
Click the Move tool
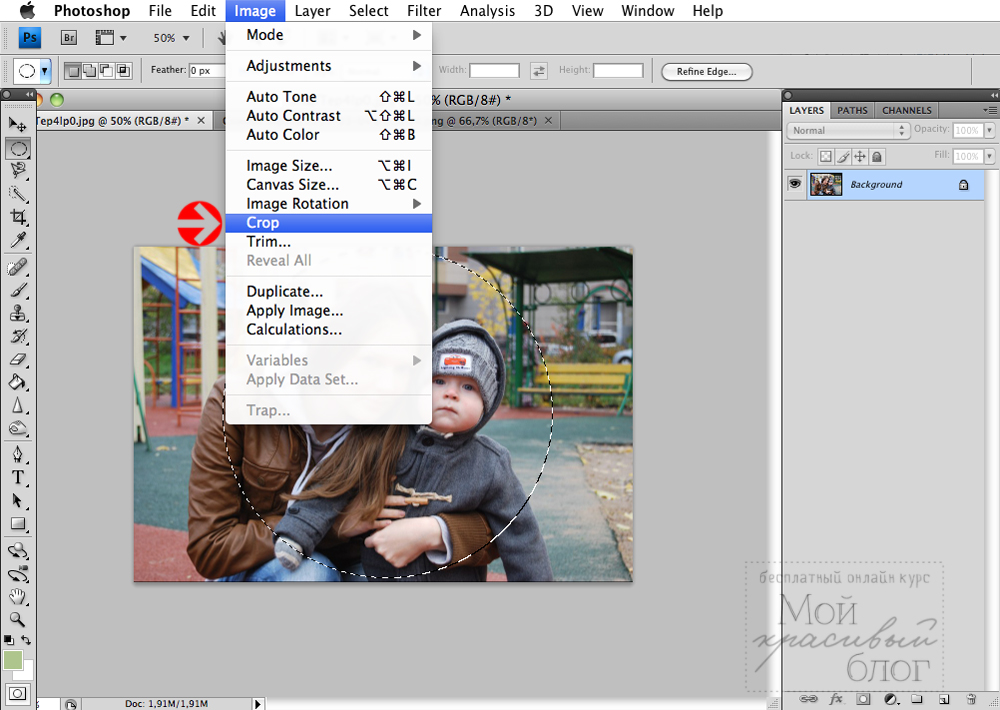click(x=18, y=125)
